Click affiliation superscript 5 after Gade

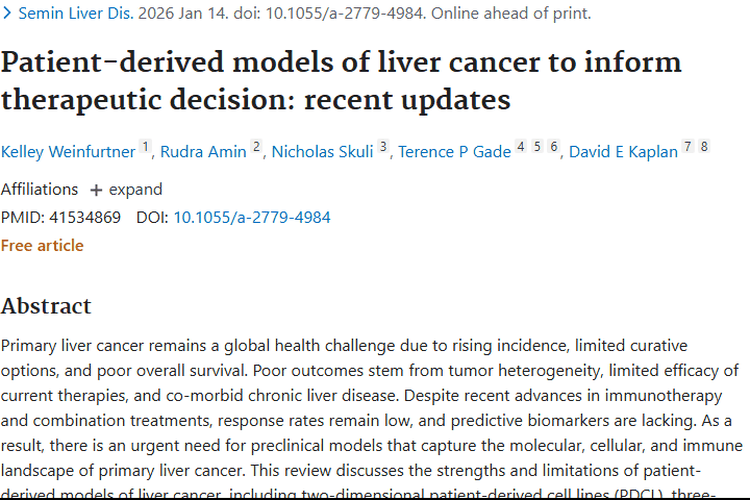[537, 146]
